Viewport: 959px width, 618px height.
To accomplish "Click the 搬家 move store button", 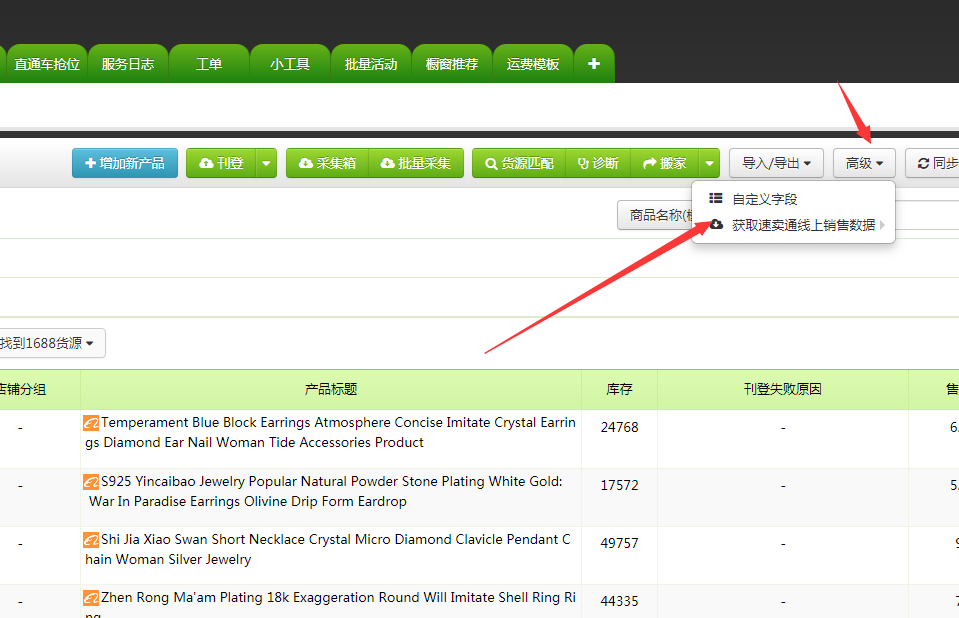I will [664, 163].
